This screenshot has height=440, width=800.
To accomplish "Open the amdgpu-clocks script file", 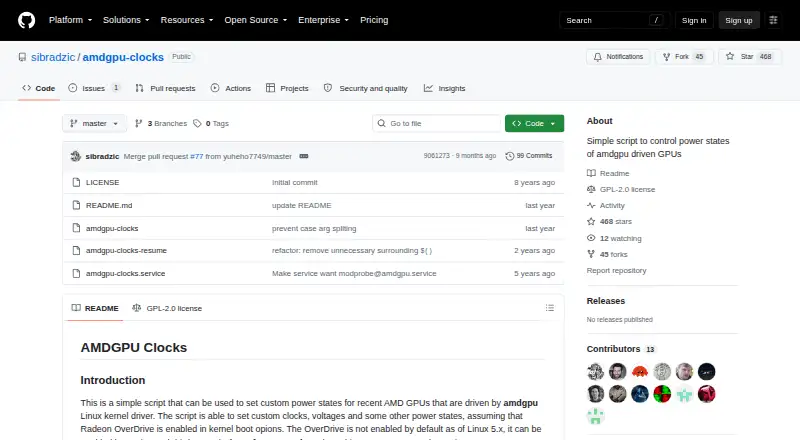I will click(112, 228).
